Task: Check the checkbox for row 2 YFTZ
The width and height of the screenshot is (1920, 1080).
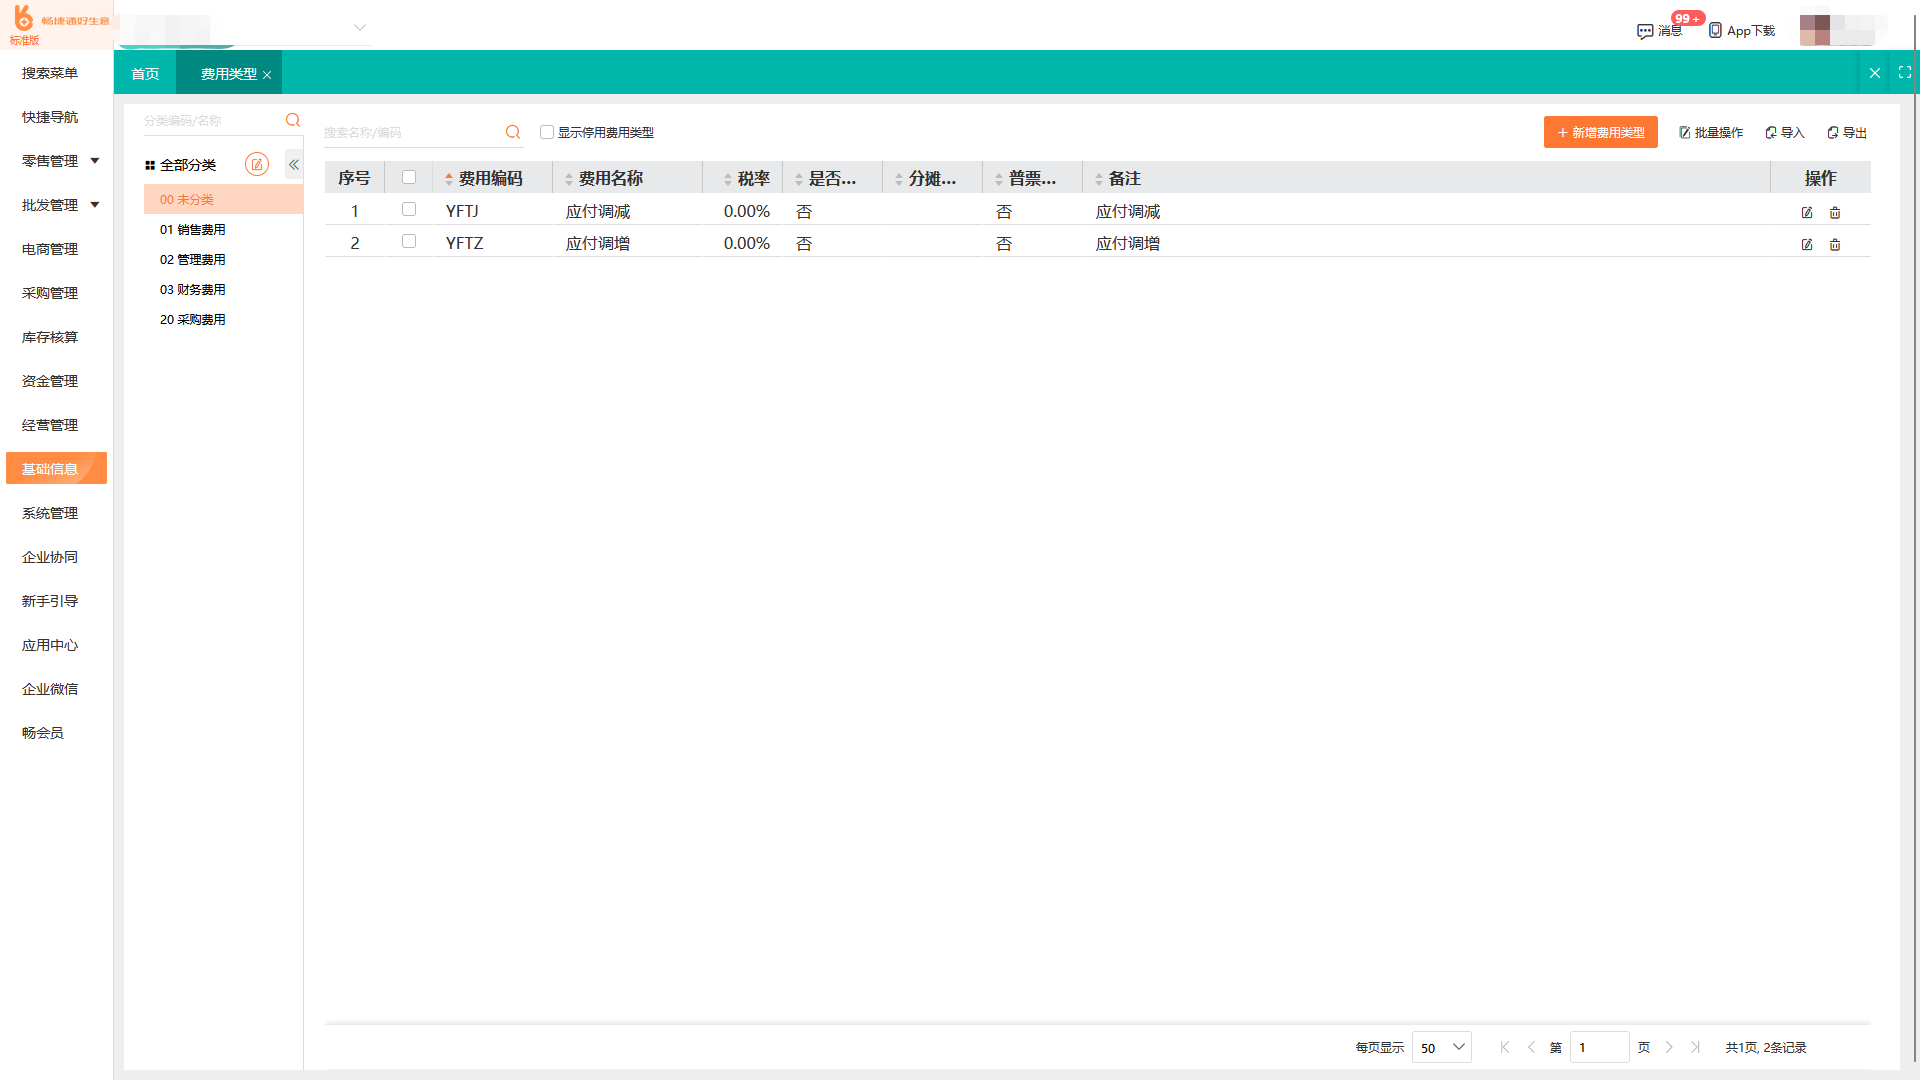Action: pyautogui.click(x=409, y=243)
